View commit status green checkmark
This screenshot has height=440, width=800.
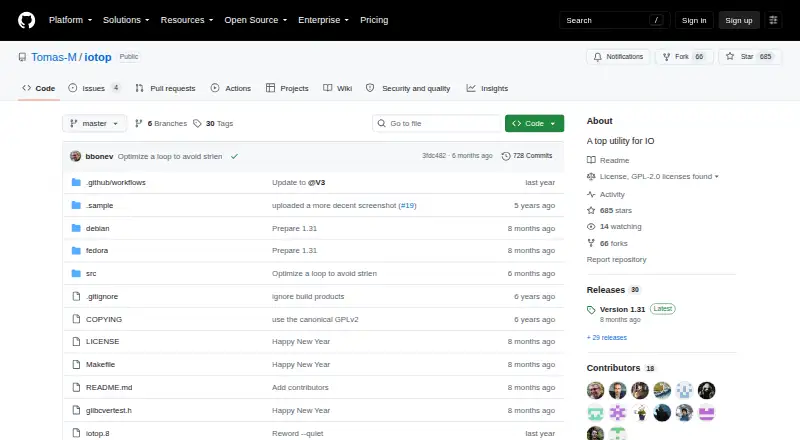click(x=234, y=156)
